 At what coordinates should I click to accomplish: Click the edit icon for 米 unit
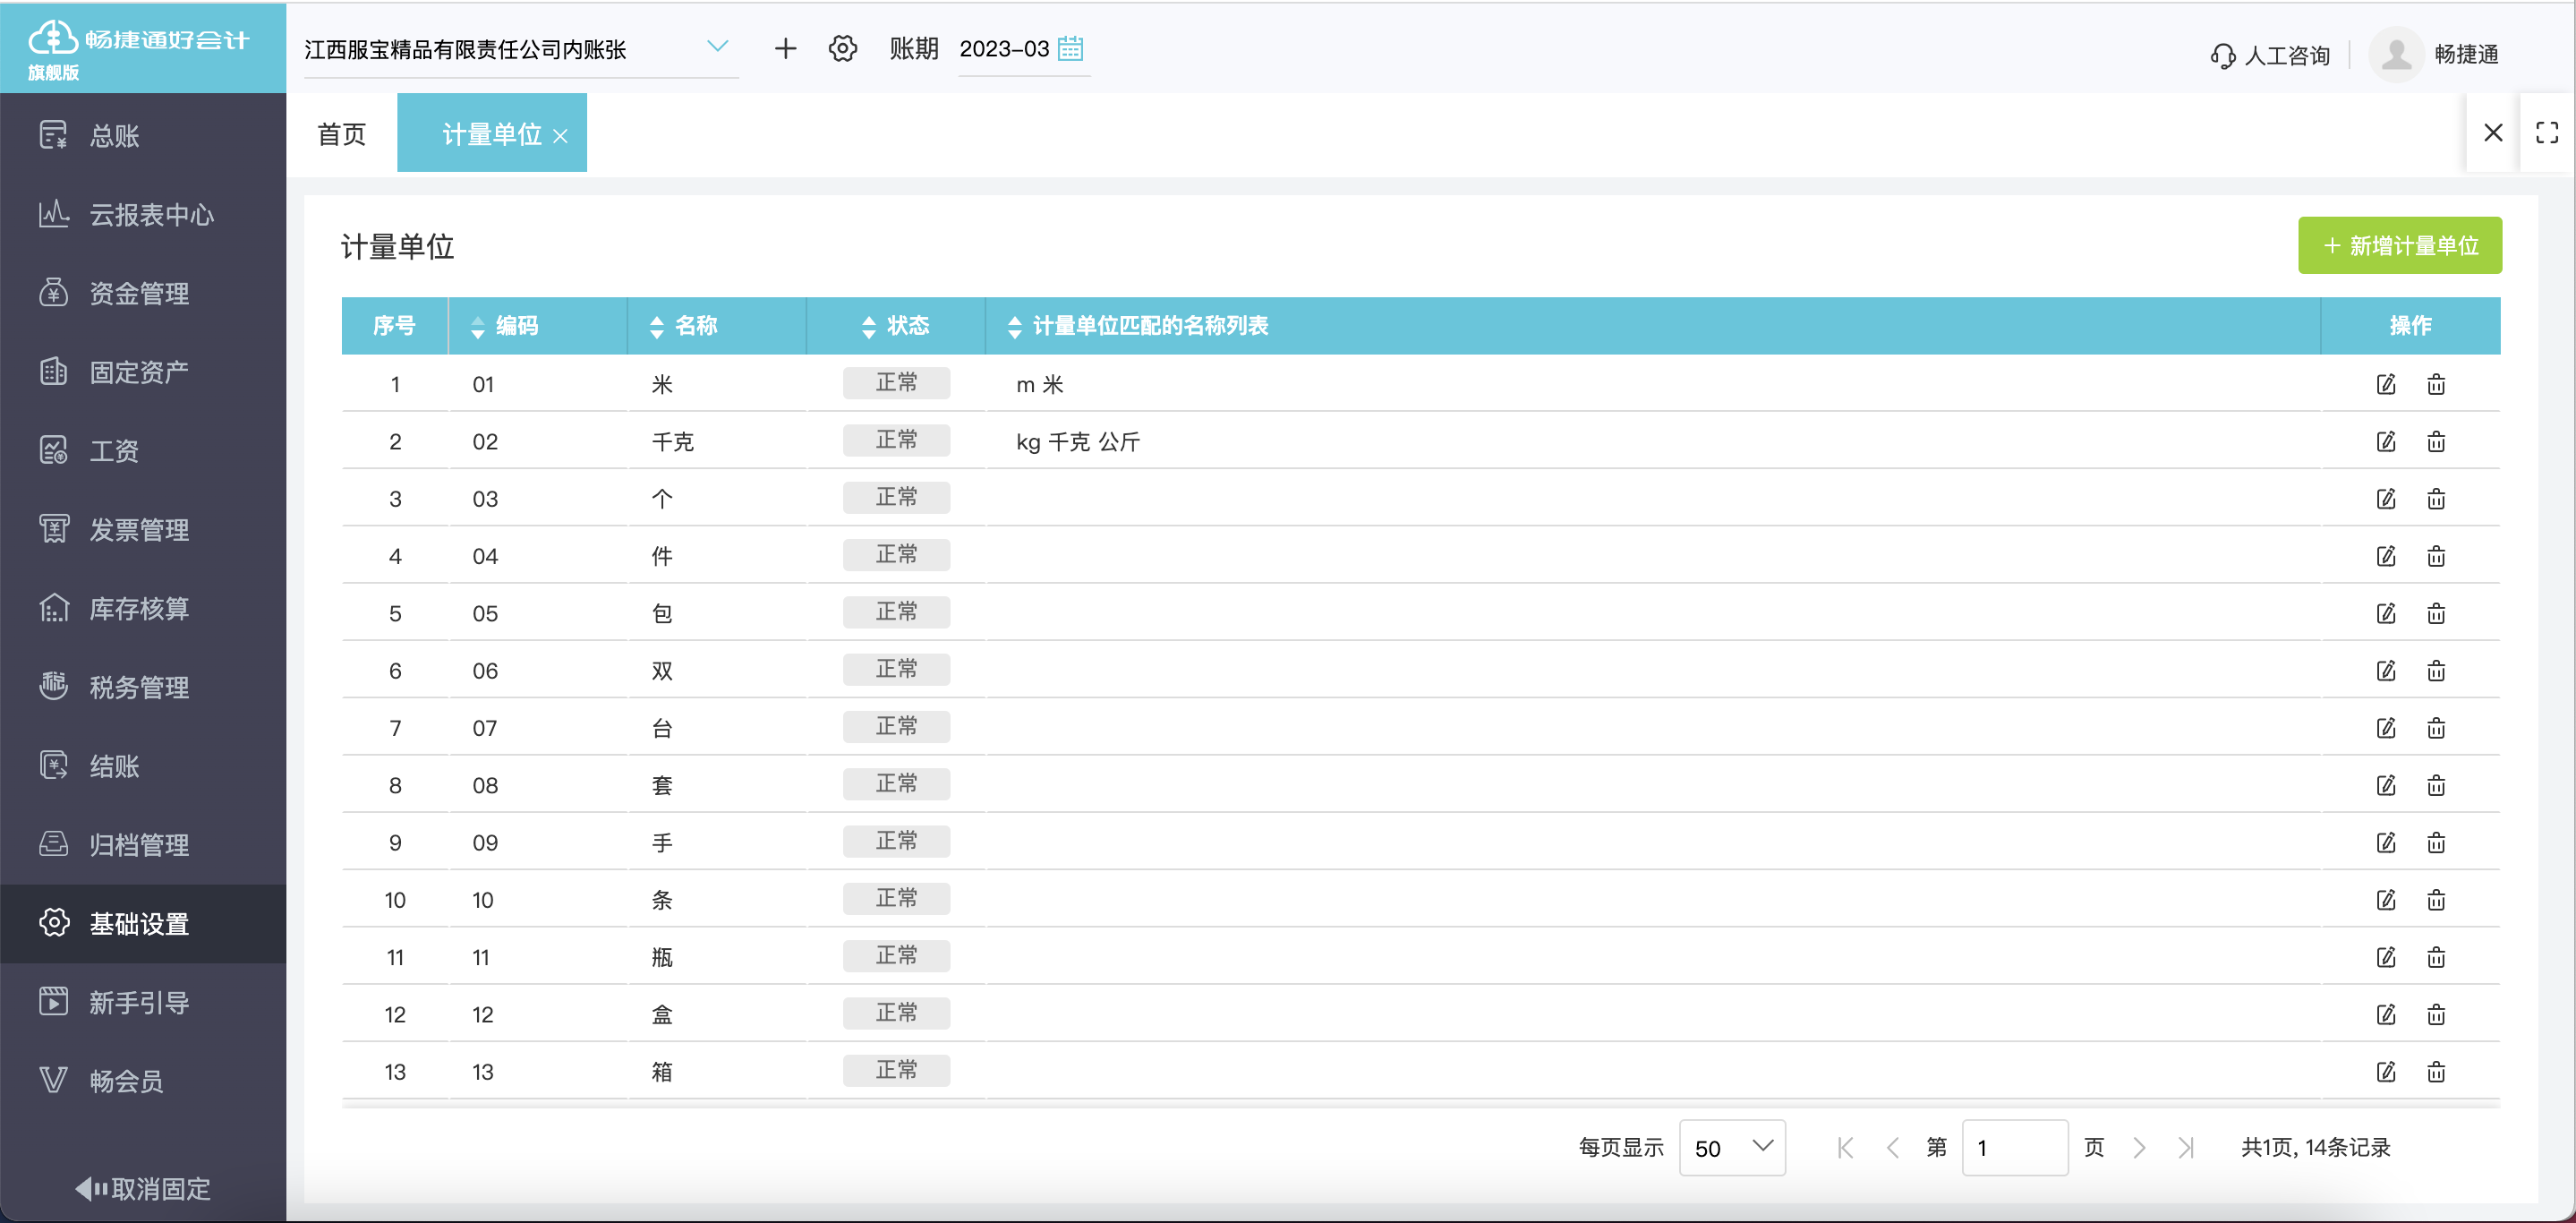(x=2385, y=383)
